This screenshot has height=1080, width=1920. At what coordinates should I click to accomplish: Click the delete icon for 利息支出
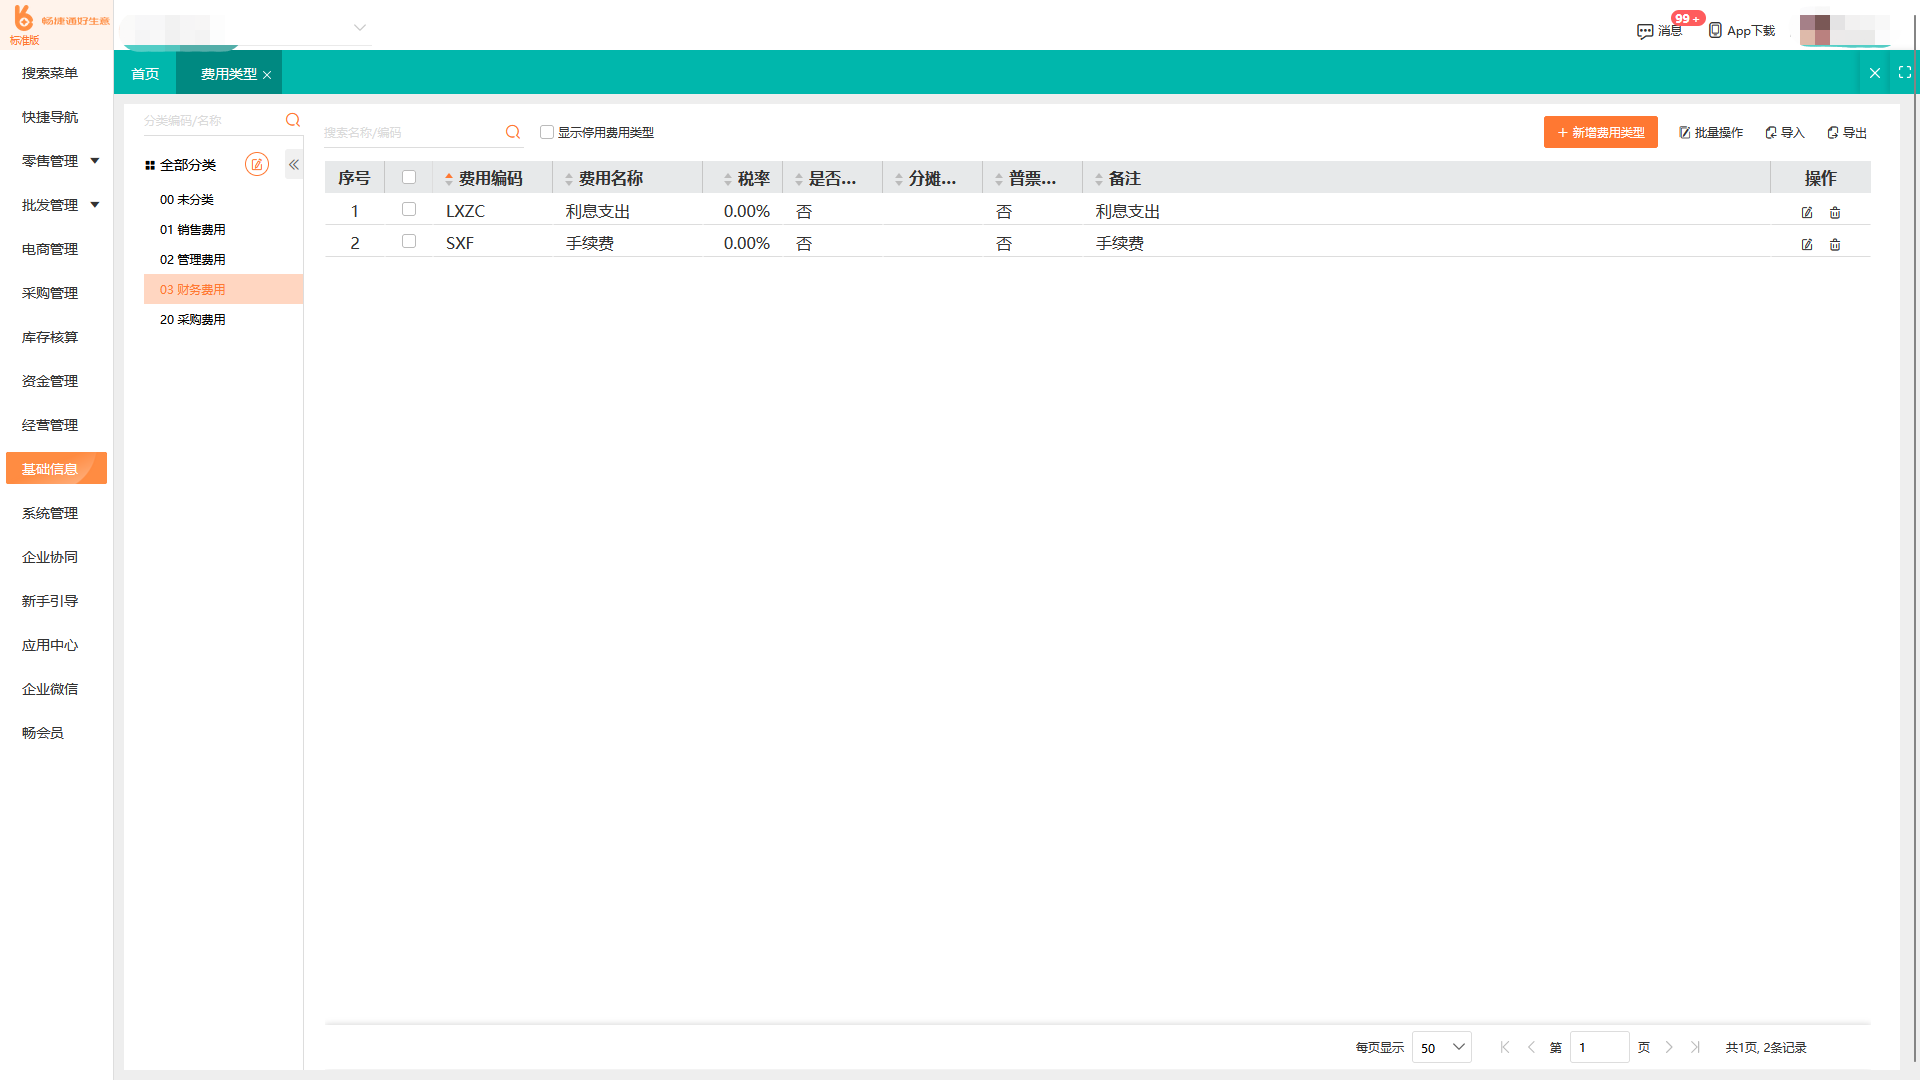coord(1834,212)
